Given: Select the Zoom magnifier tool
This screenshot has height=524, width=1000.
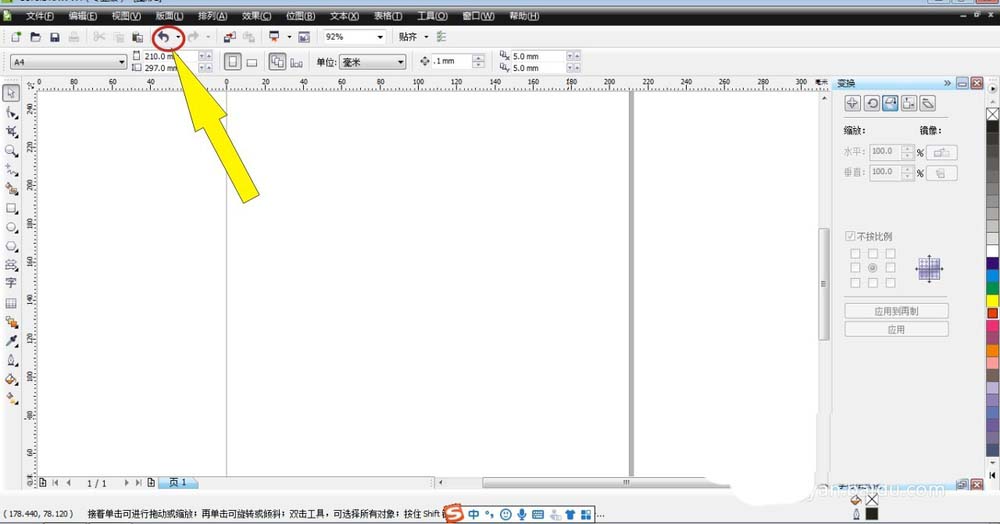Looking at the screenshot, I should coord(12,150).
